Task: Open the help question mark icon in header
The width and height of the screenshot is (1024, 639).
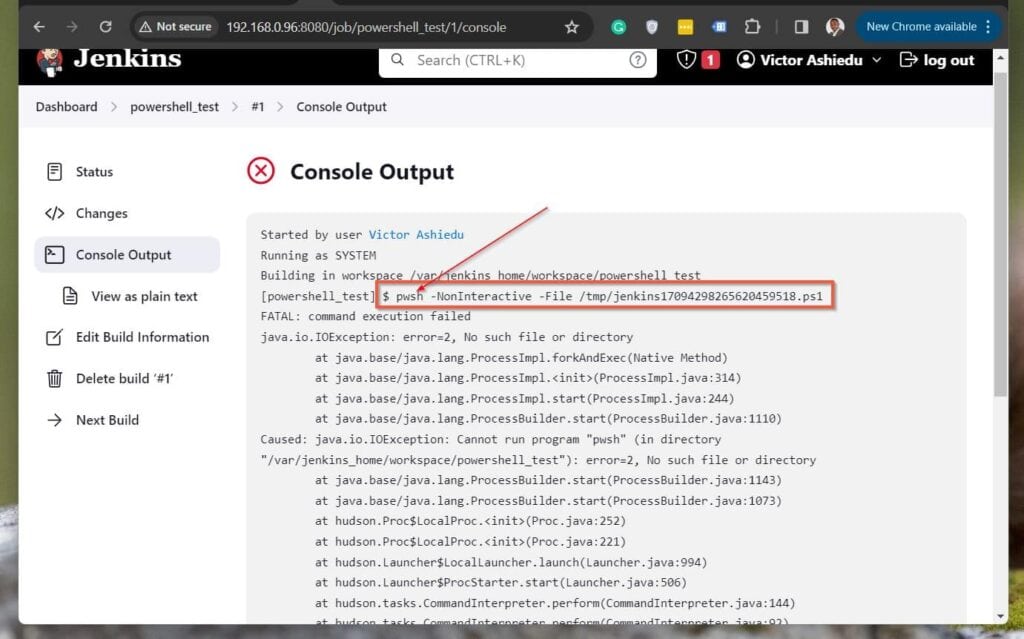Action: (638, 60)
